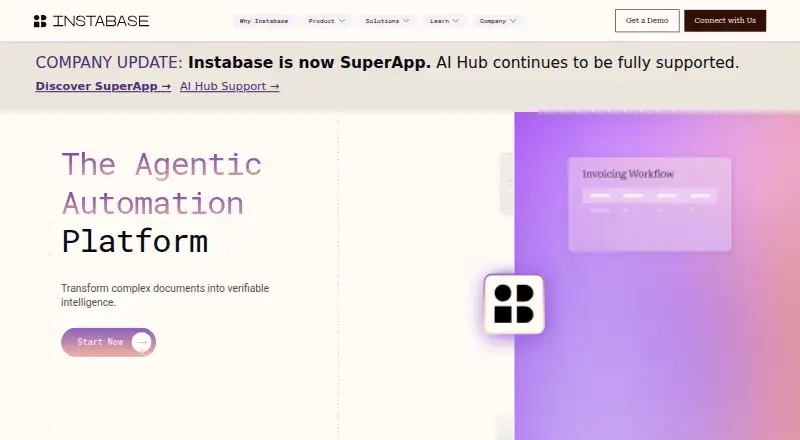Click the 'Platform' heading word
Image resolution: width=800 pixels, height=440 pixels.
[x=135, y=241]
